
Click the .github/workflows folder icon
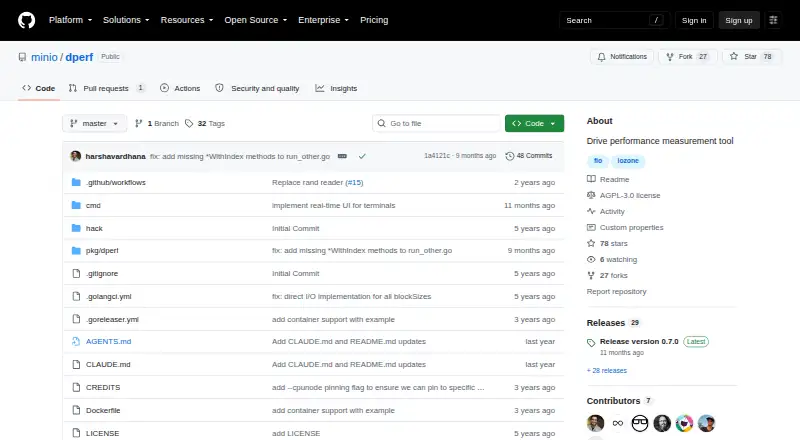(76, 182)
